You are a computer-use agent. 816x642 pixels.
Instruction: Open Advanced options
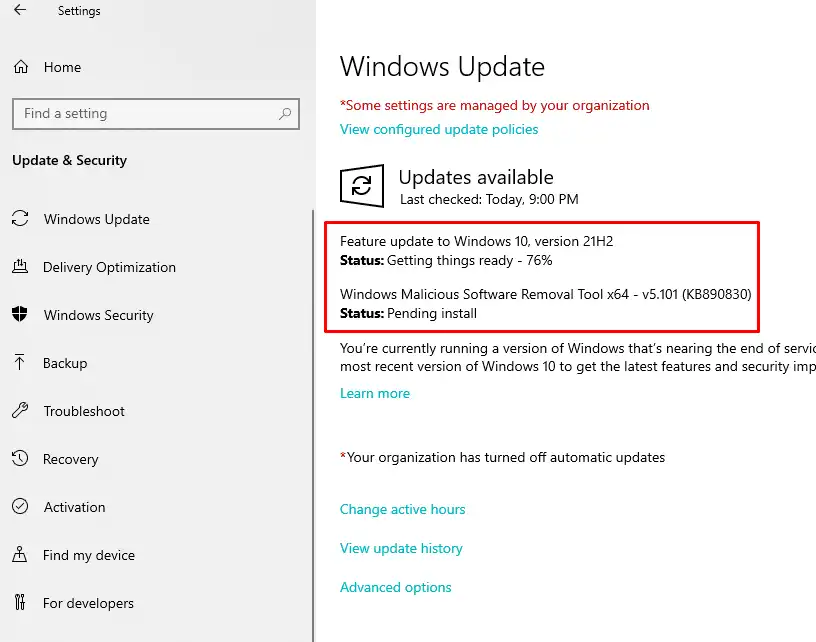[396, 587]
